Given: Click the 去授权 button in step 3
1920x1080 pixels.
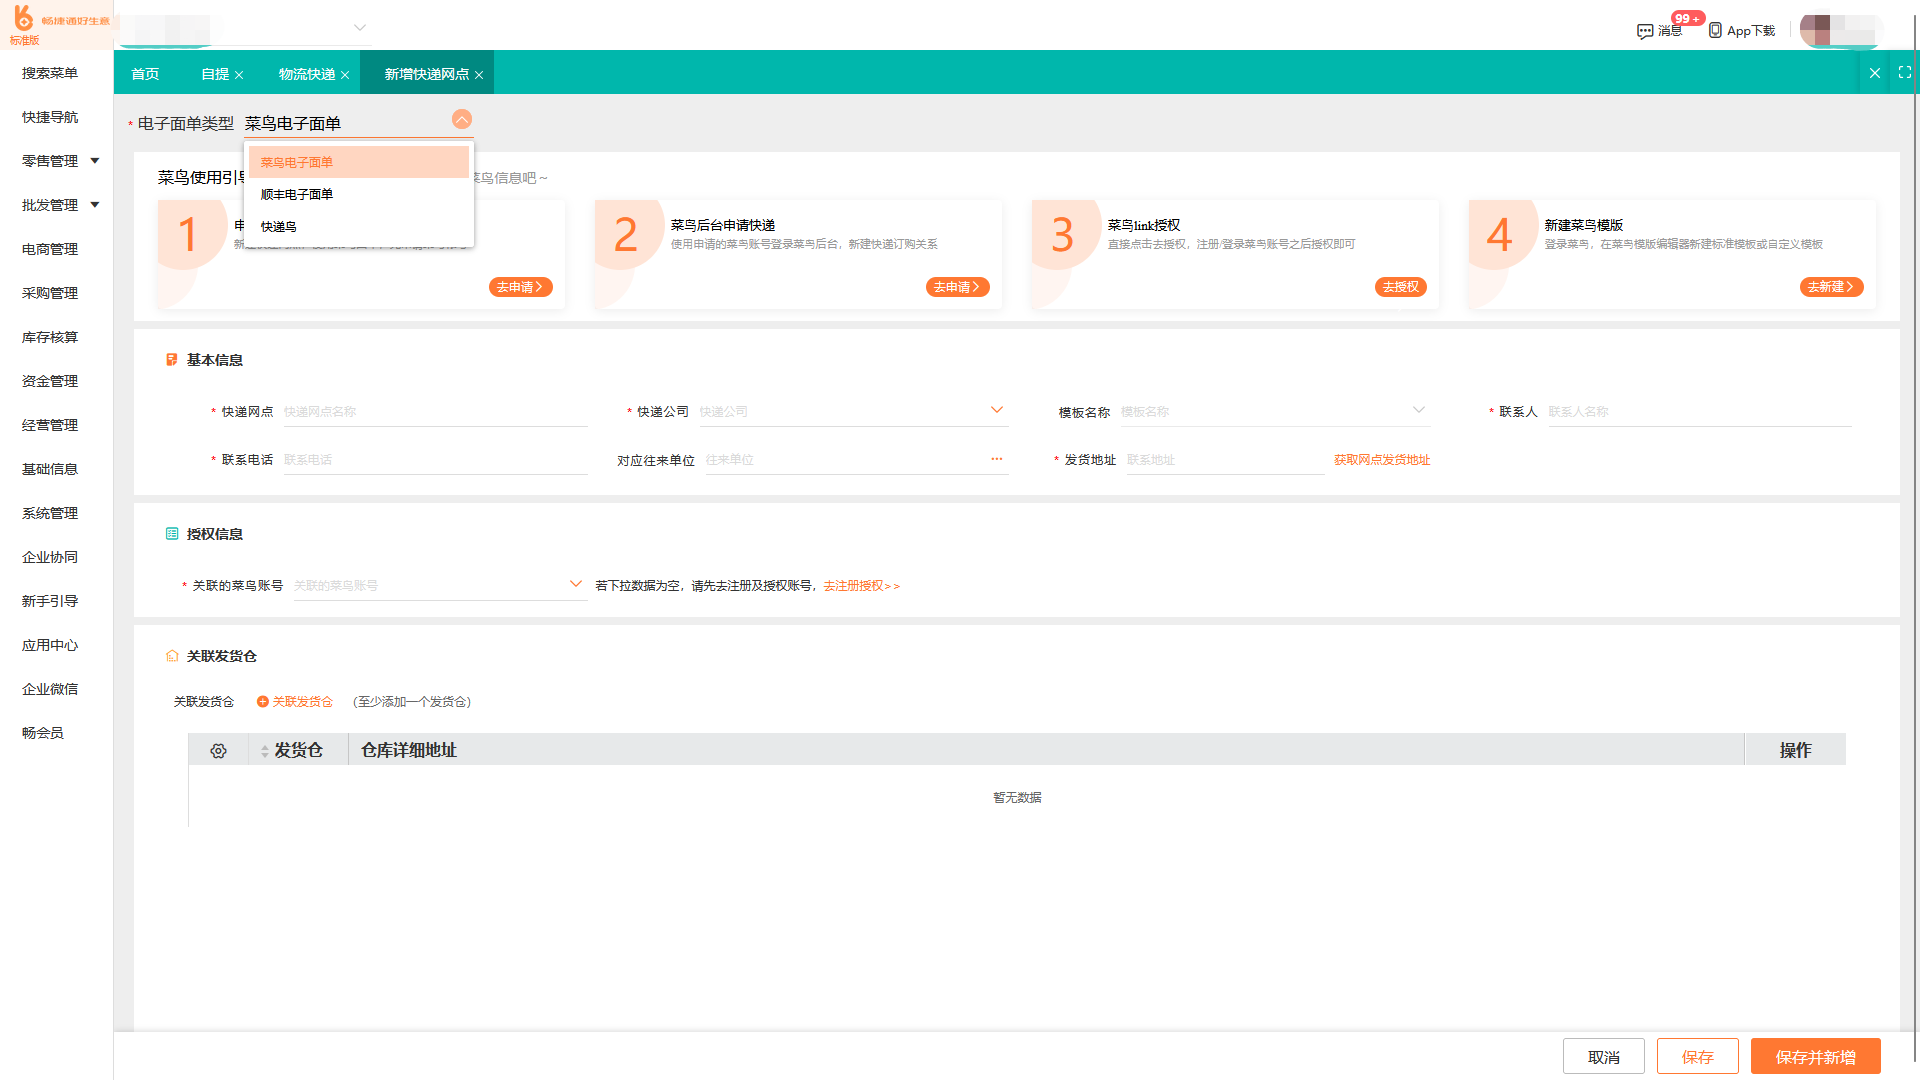Looking at the screenshot, I should (1400, 285).
